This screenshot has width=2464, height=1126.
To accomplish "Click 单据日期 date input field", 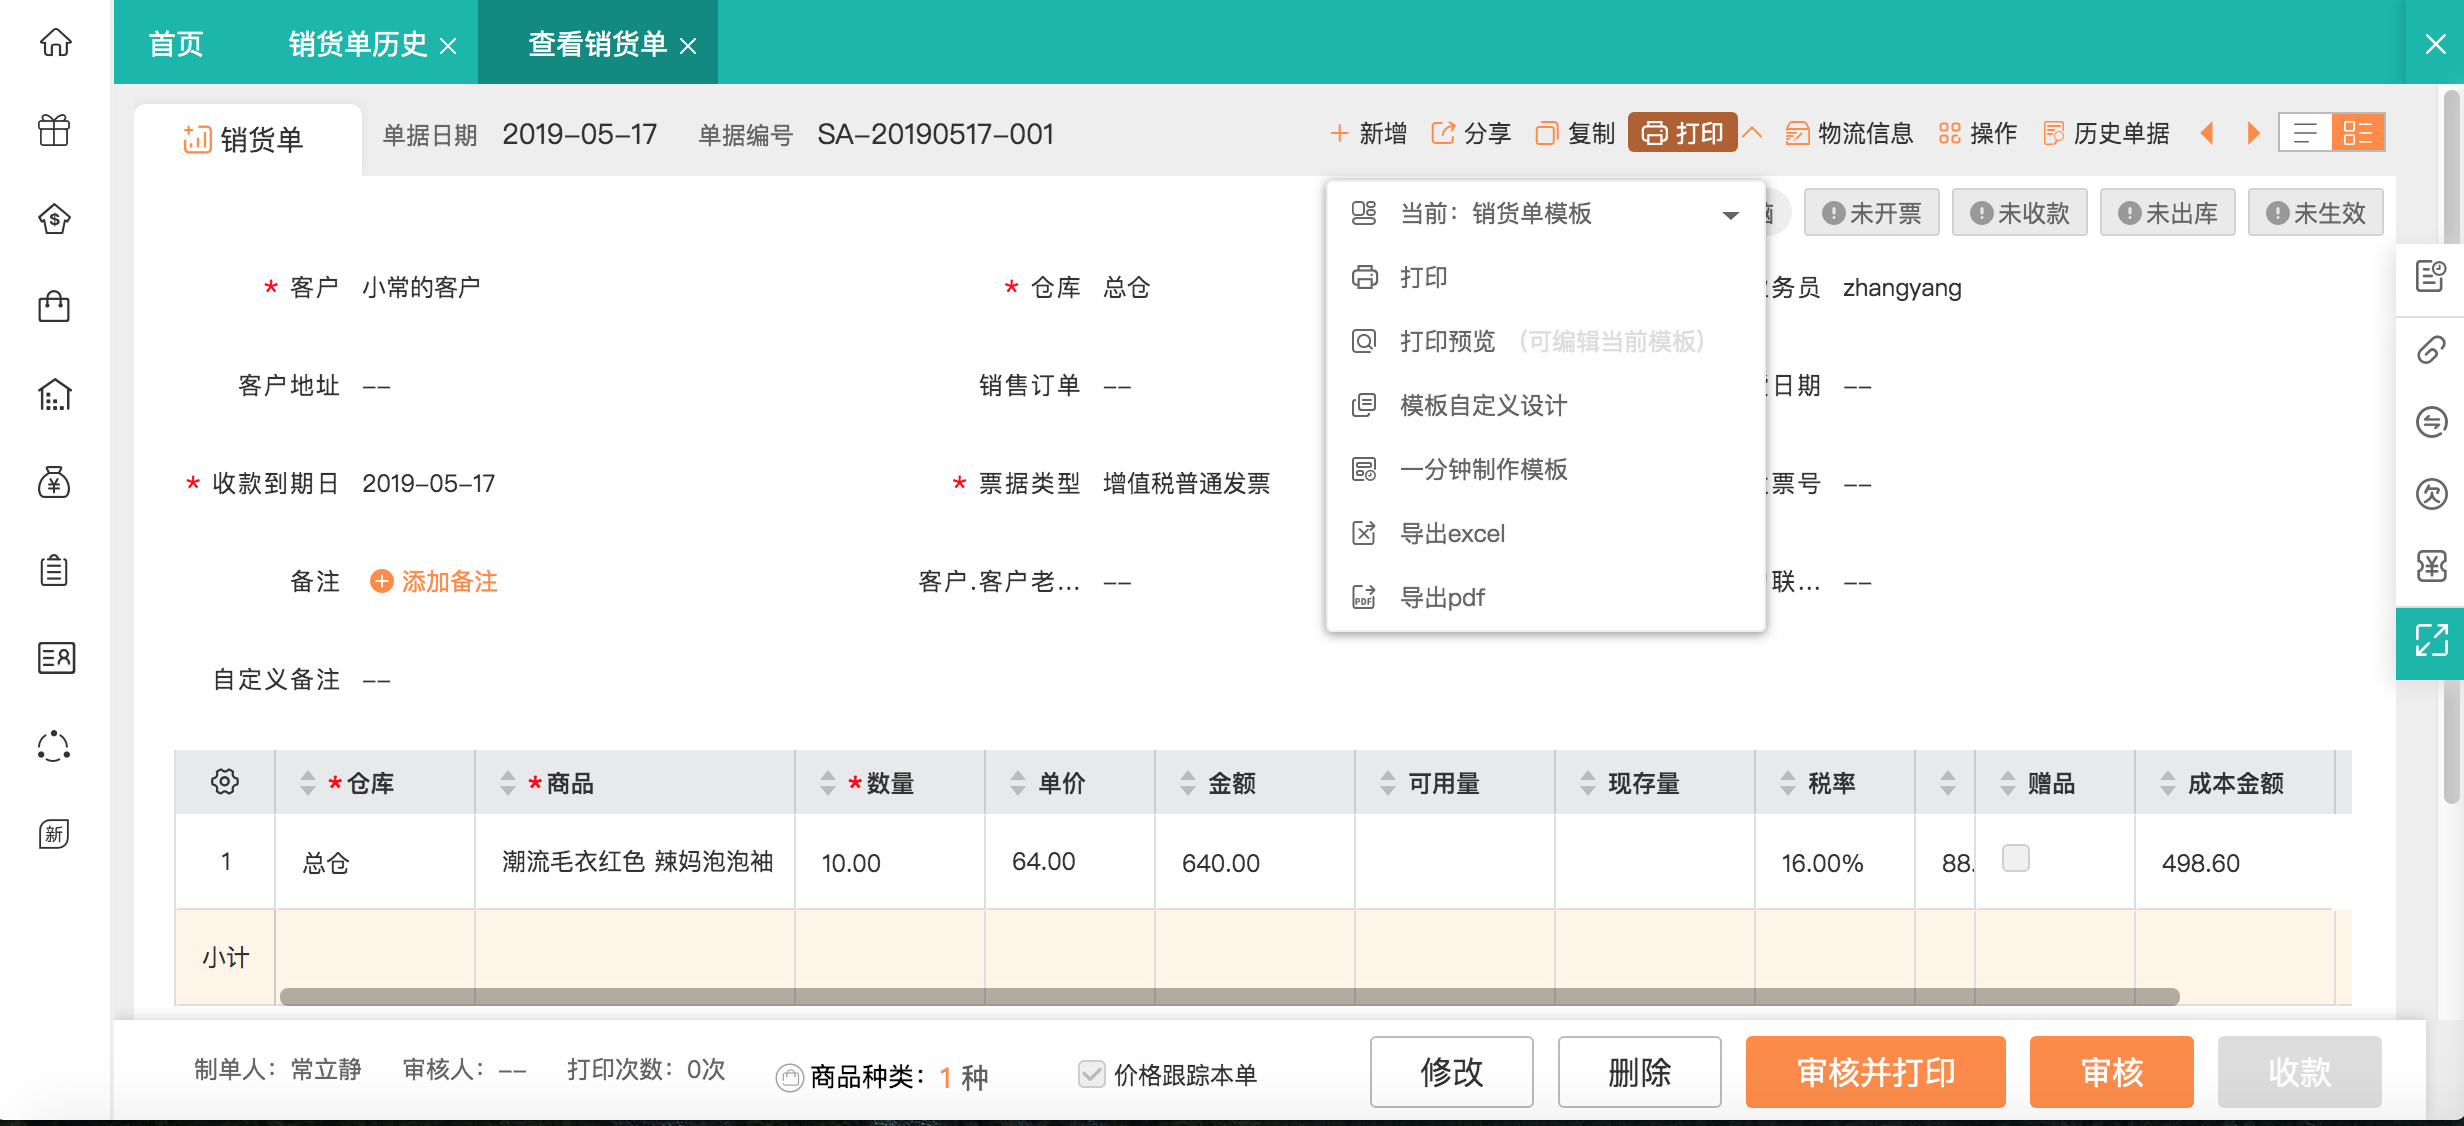I will pos(581,133).
